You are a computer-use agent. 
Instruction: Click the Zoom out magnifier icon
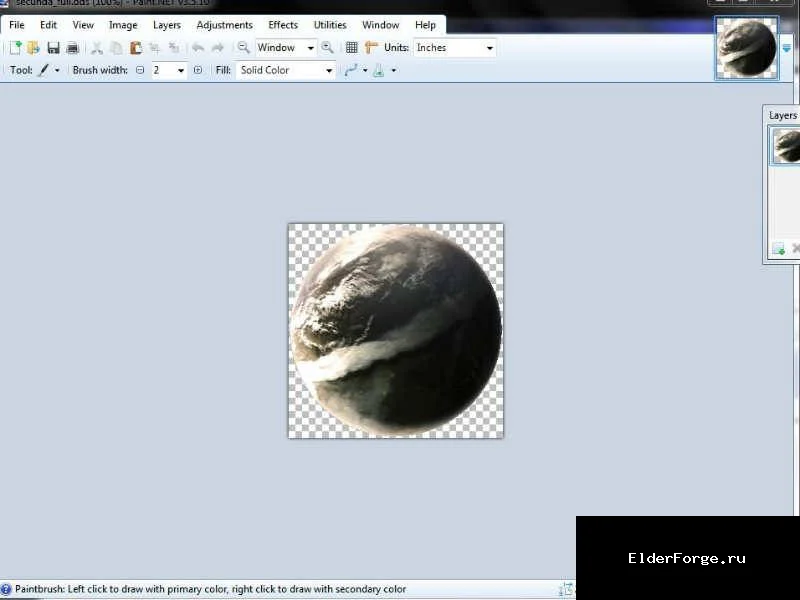click(243, 48)
